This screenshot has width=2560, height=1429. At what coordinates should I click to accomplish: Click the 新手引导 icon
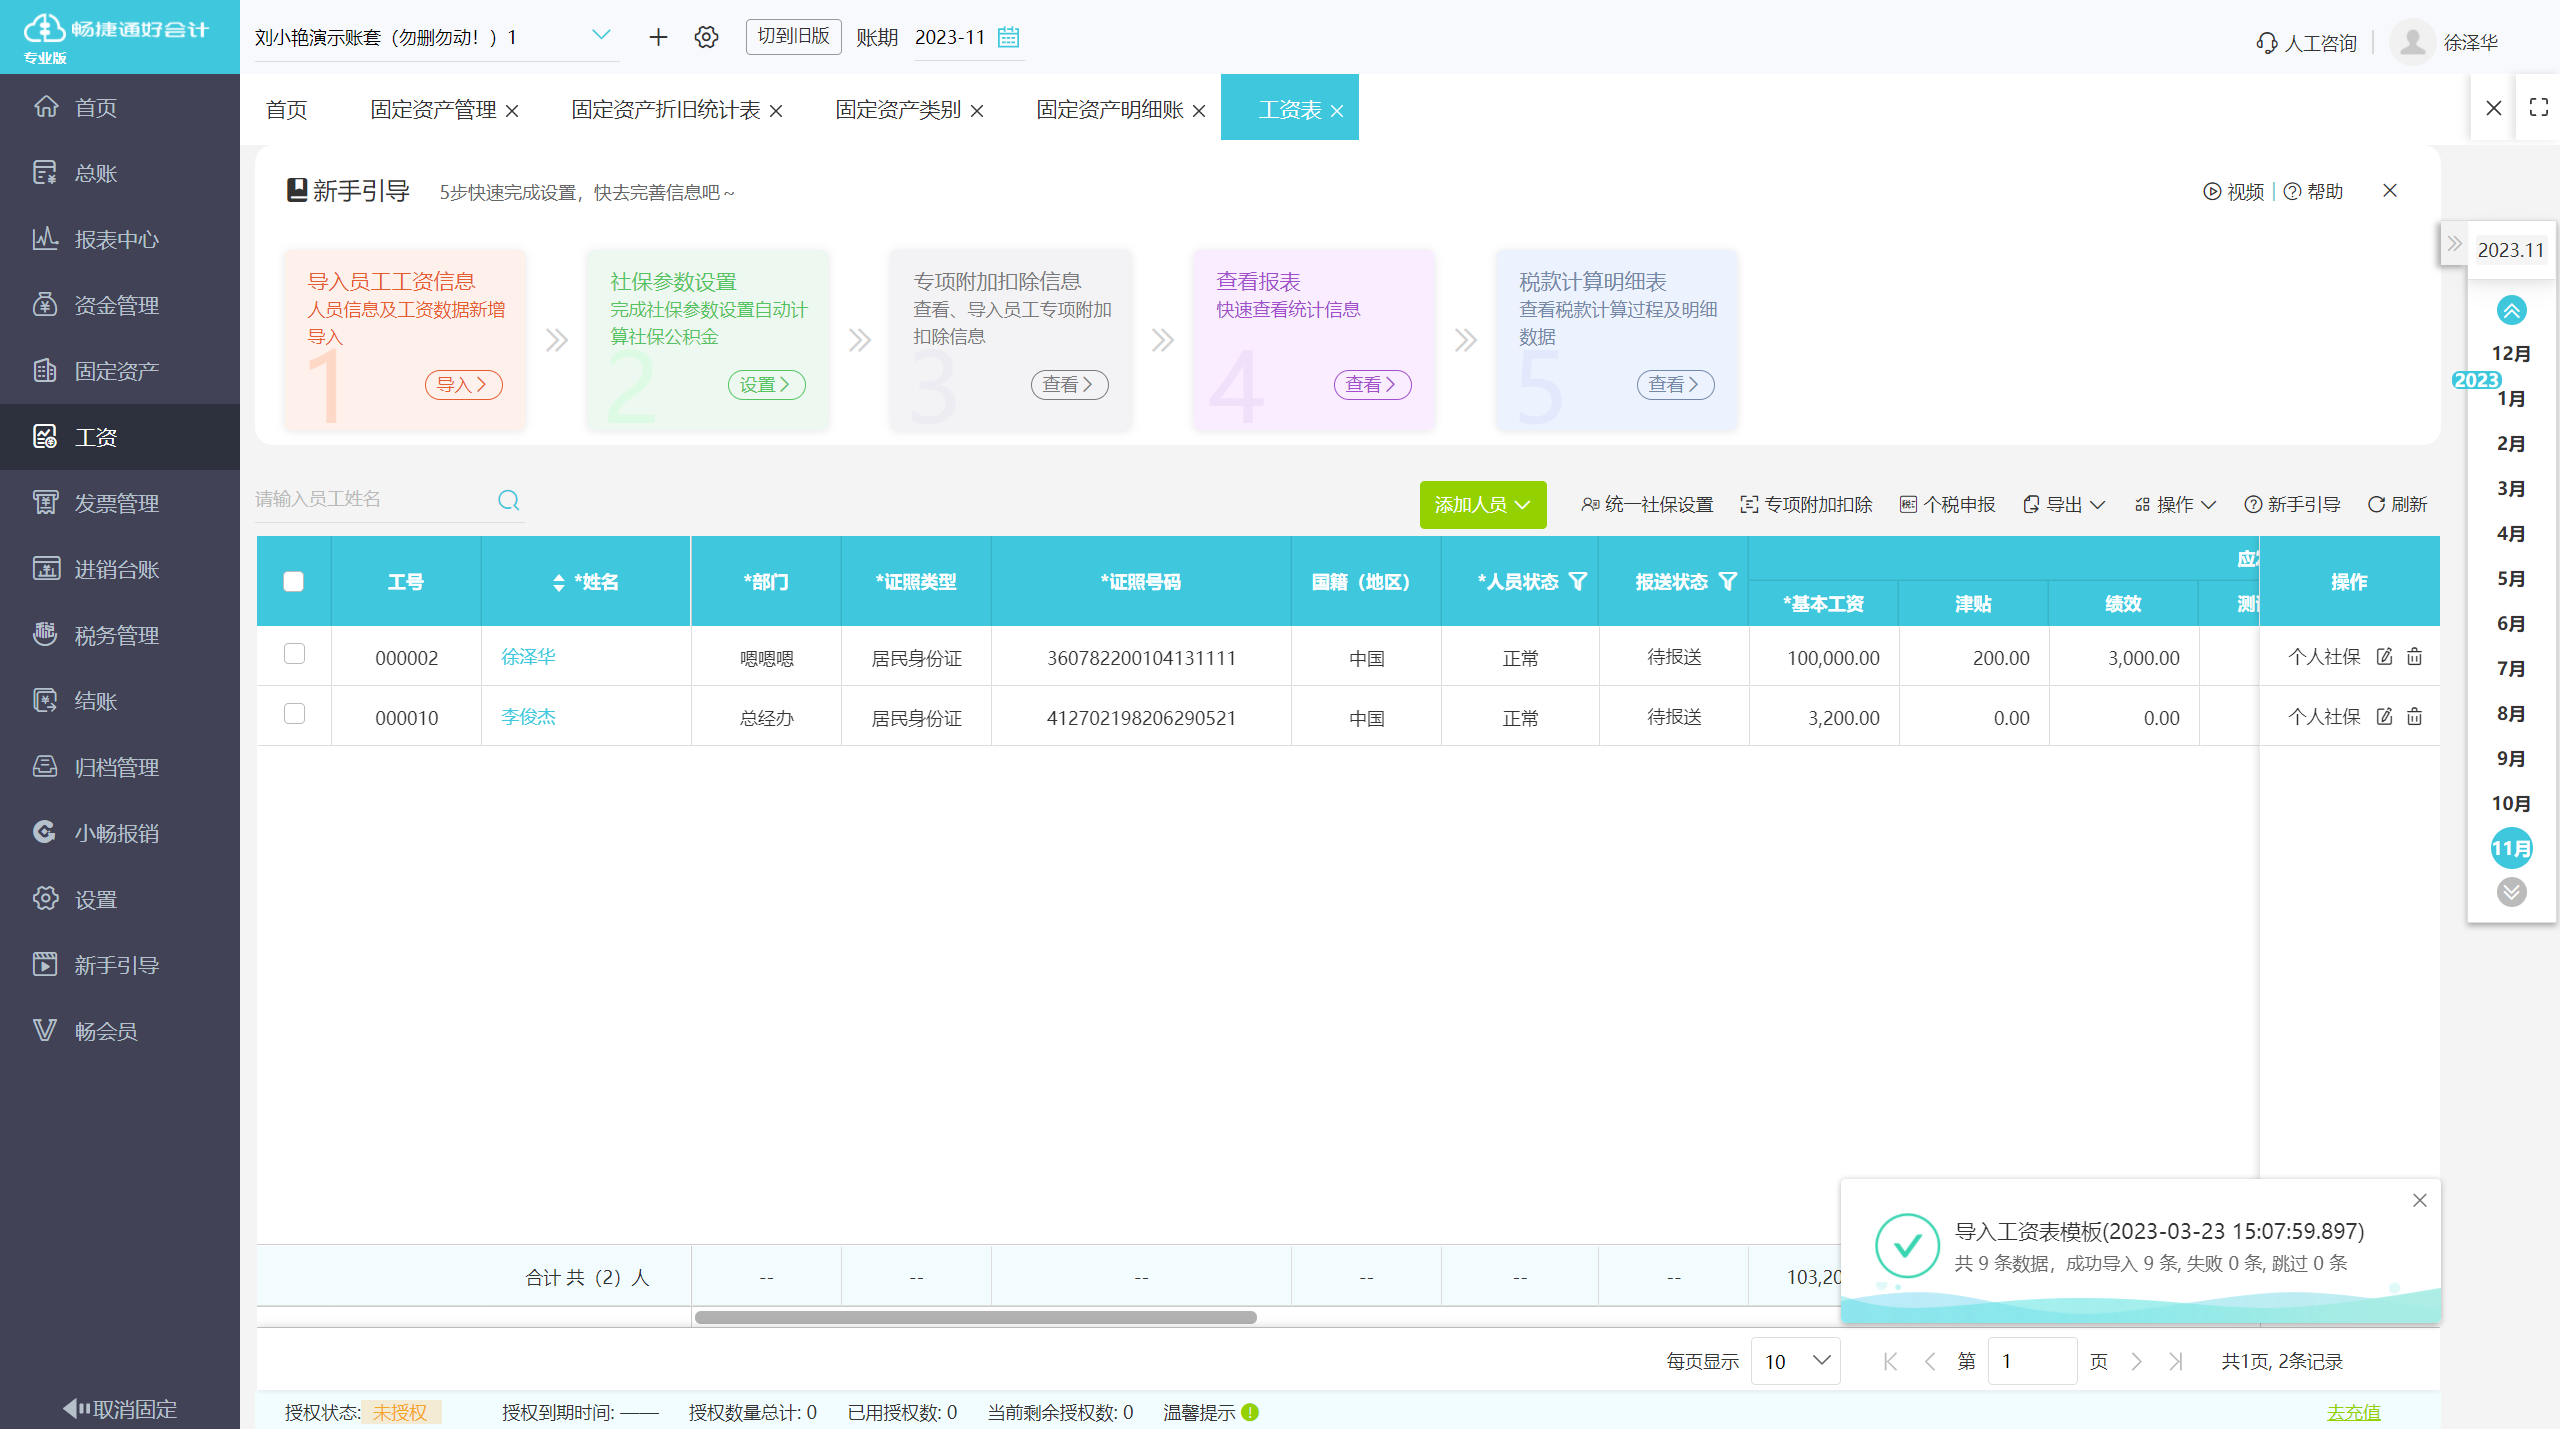coord(47,965)
